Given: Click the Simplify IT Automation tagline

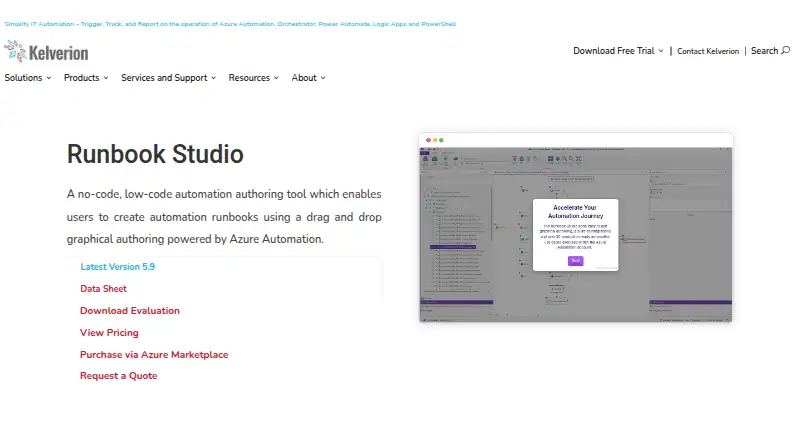Looking at the screenshot, I should tap(230, 24).
